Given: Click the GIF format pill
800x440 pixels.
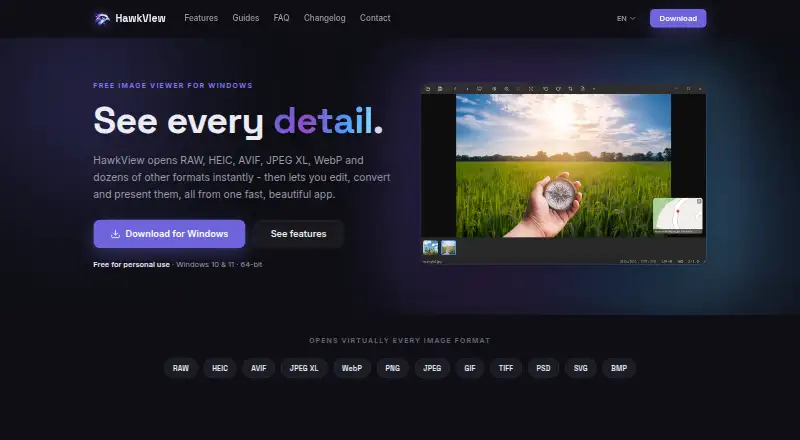Looking at the screenshot, I should (470, 368).
